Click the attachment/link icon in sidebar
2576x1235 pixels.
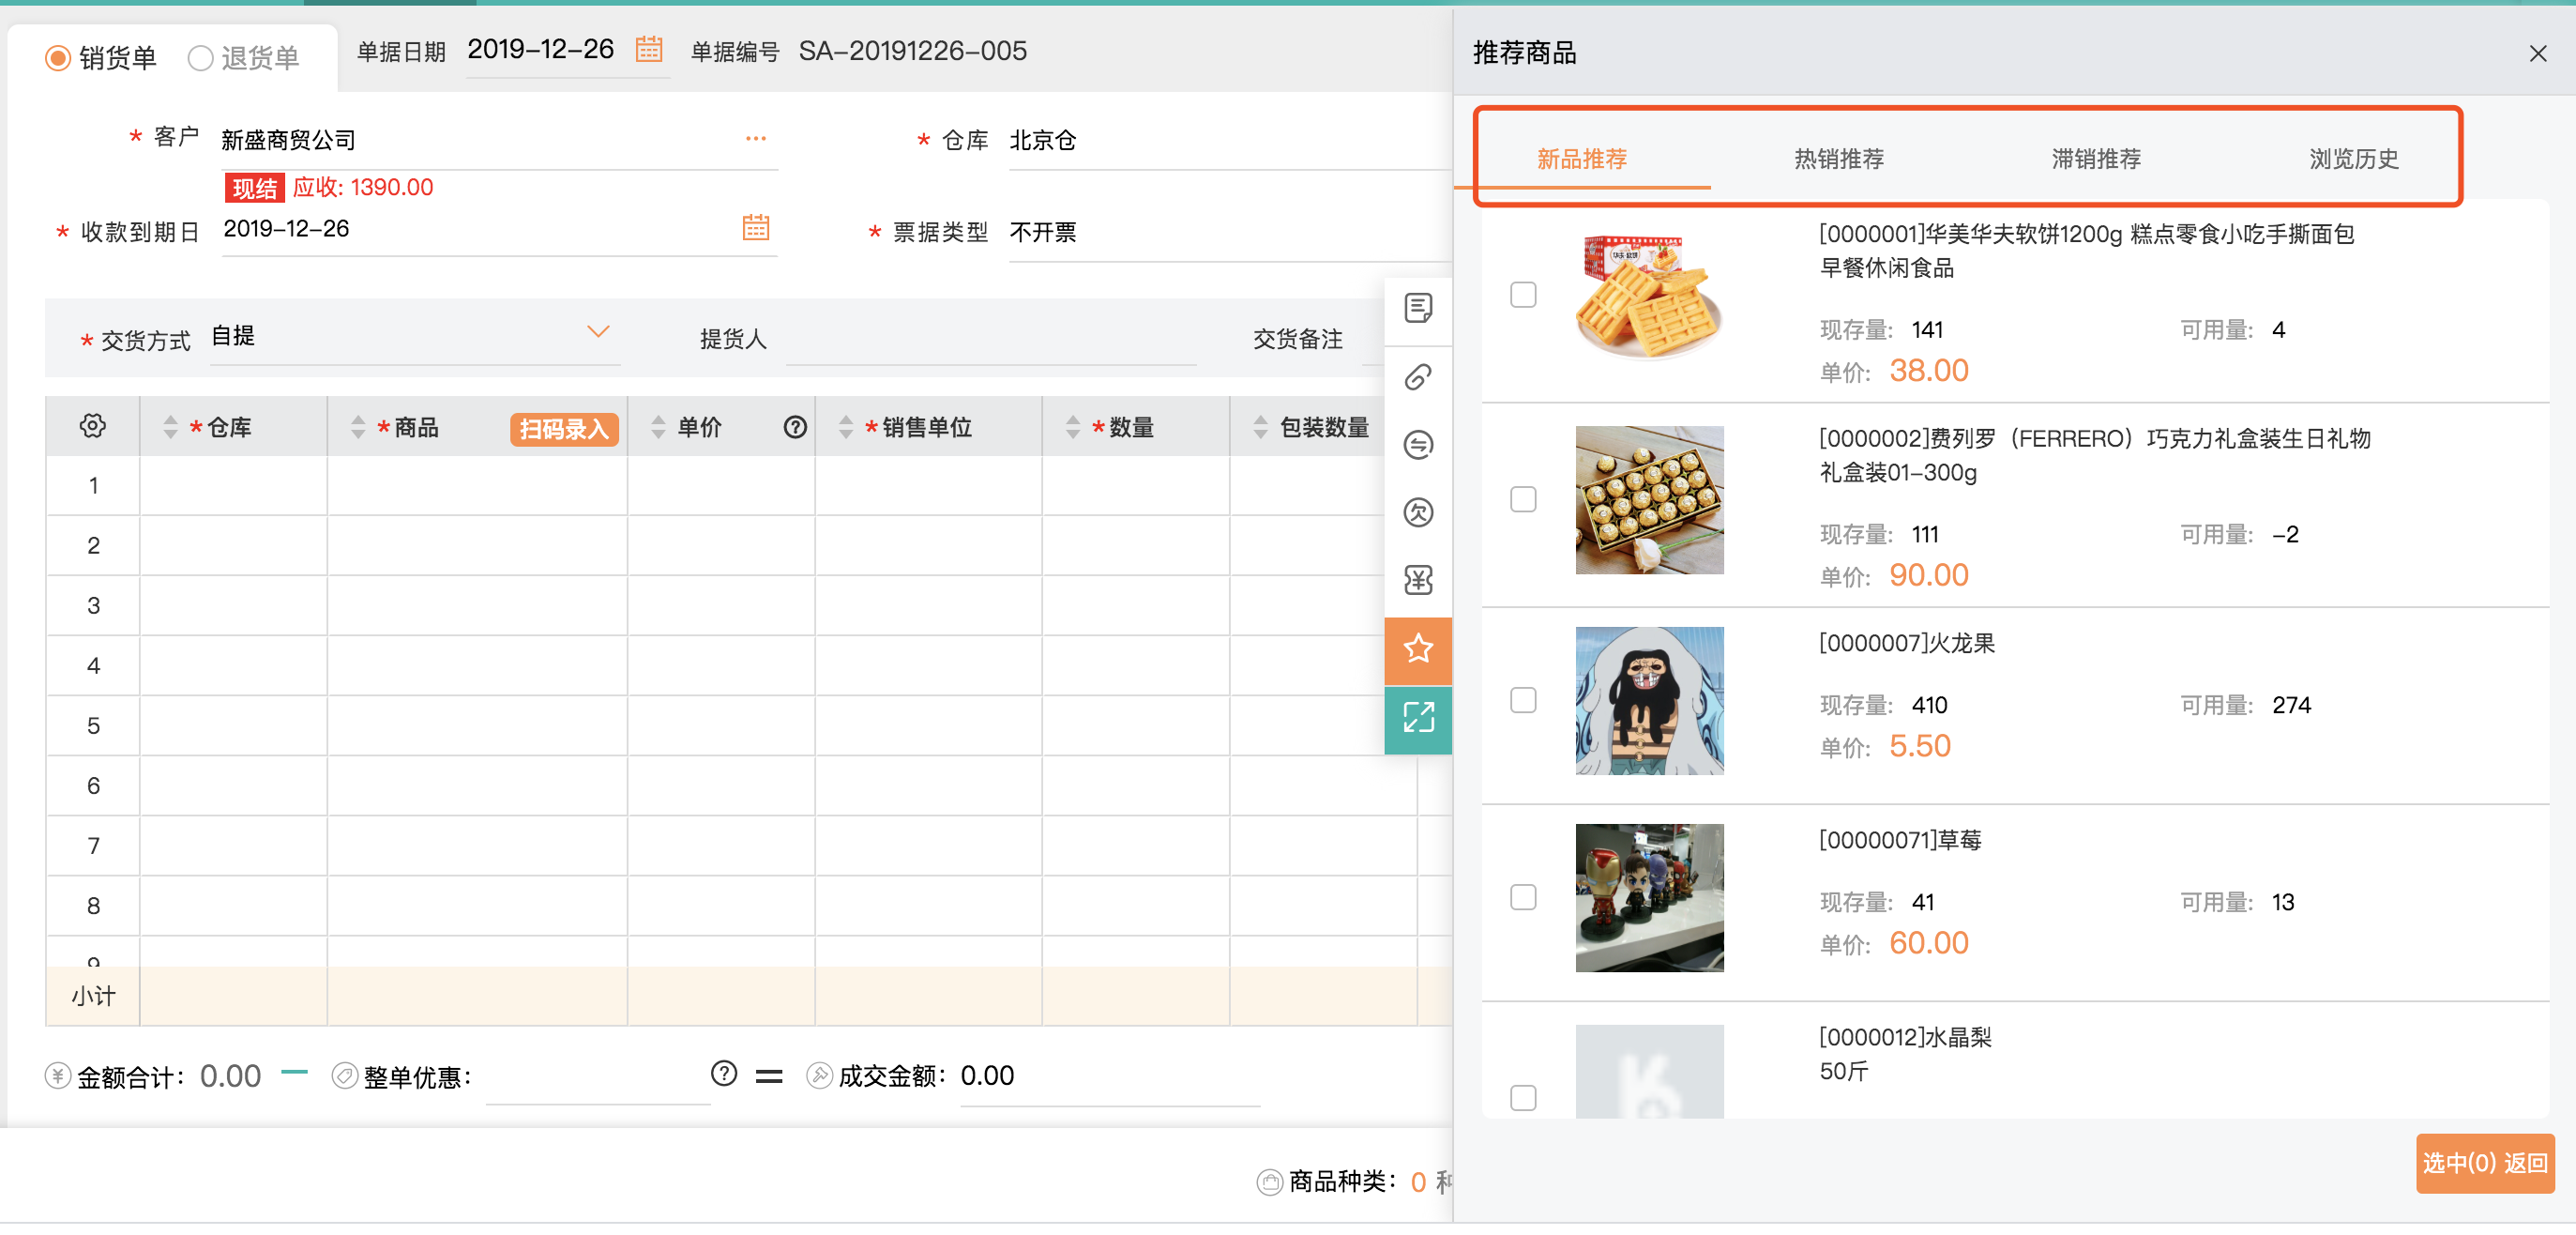[1417, 378]
